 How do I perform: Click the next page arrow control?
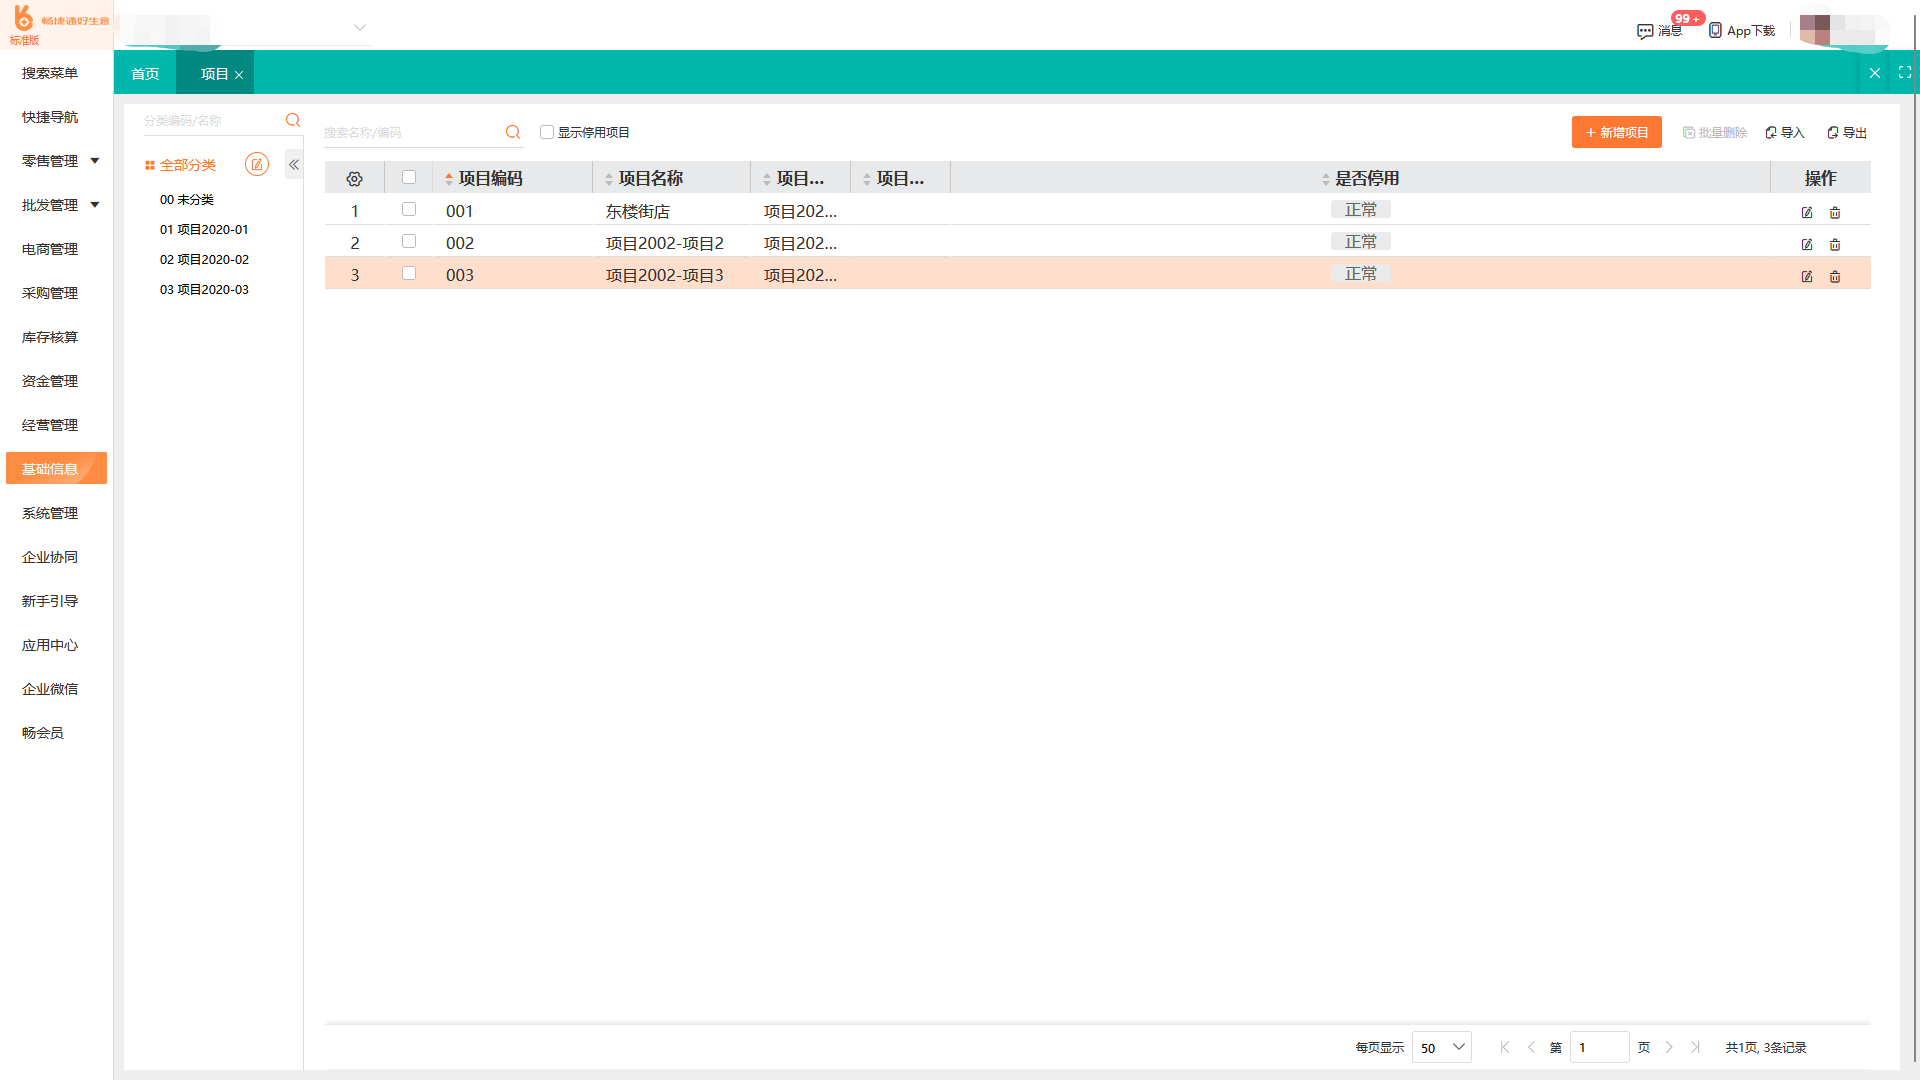point(1669,1047)
